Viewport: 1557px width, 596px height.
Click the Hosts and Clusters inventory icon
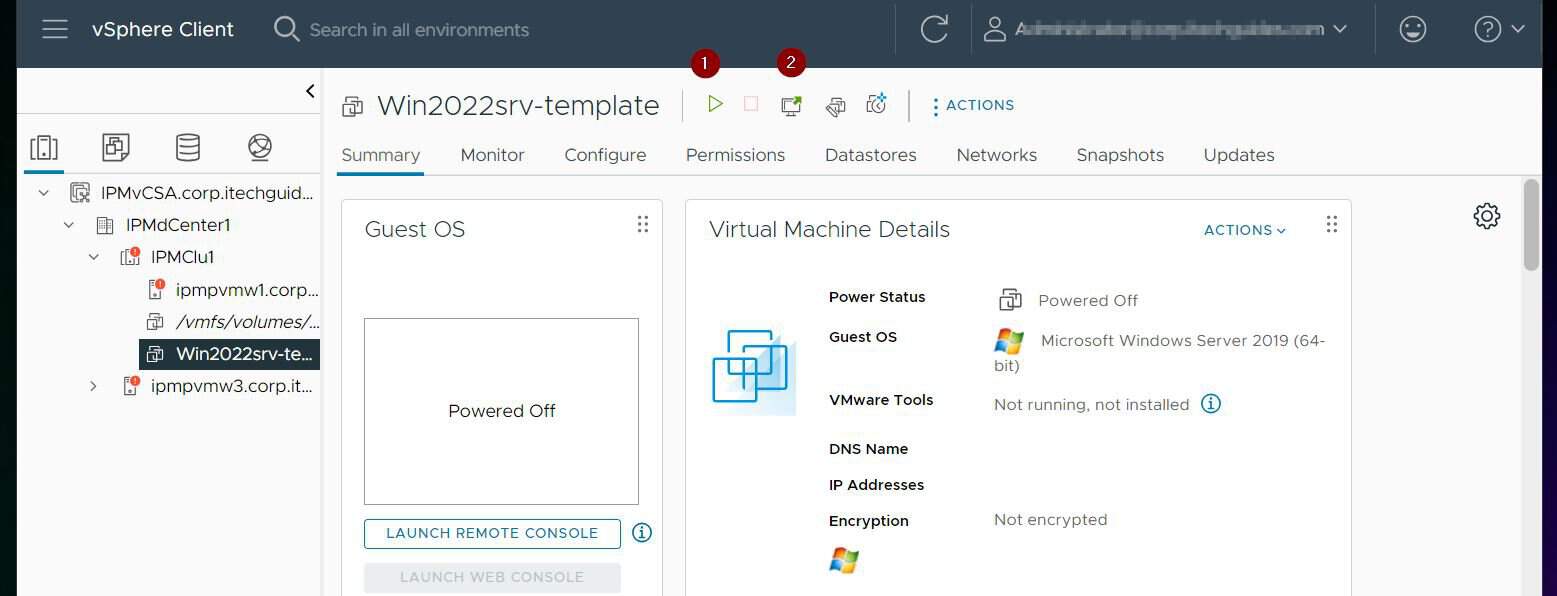tap(43, 146)
